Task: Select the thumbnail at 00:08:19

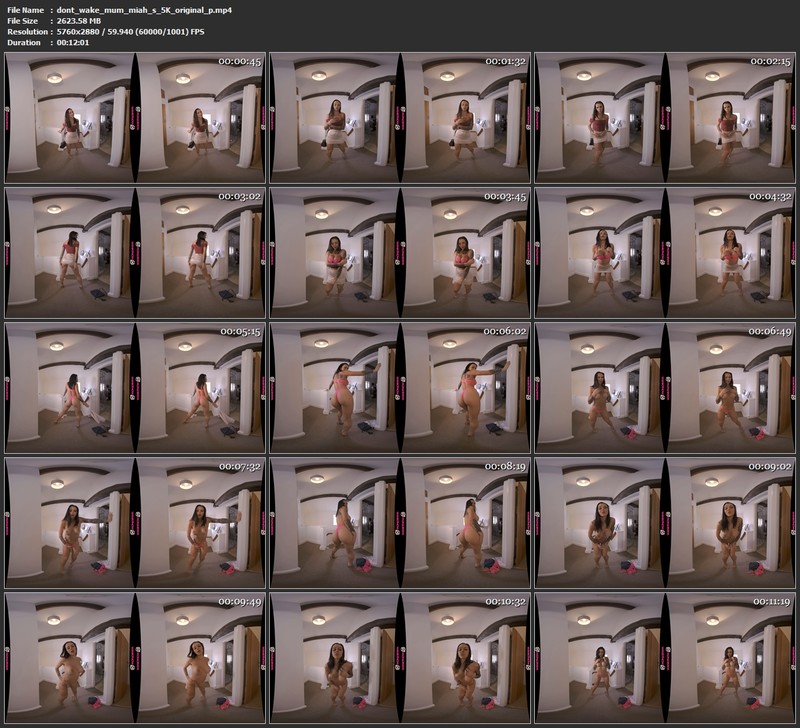Action: point(400,522)
